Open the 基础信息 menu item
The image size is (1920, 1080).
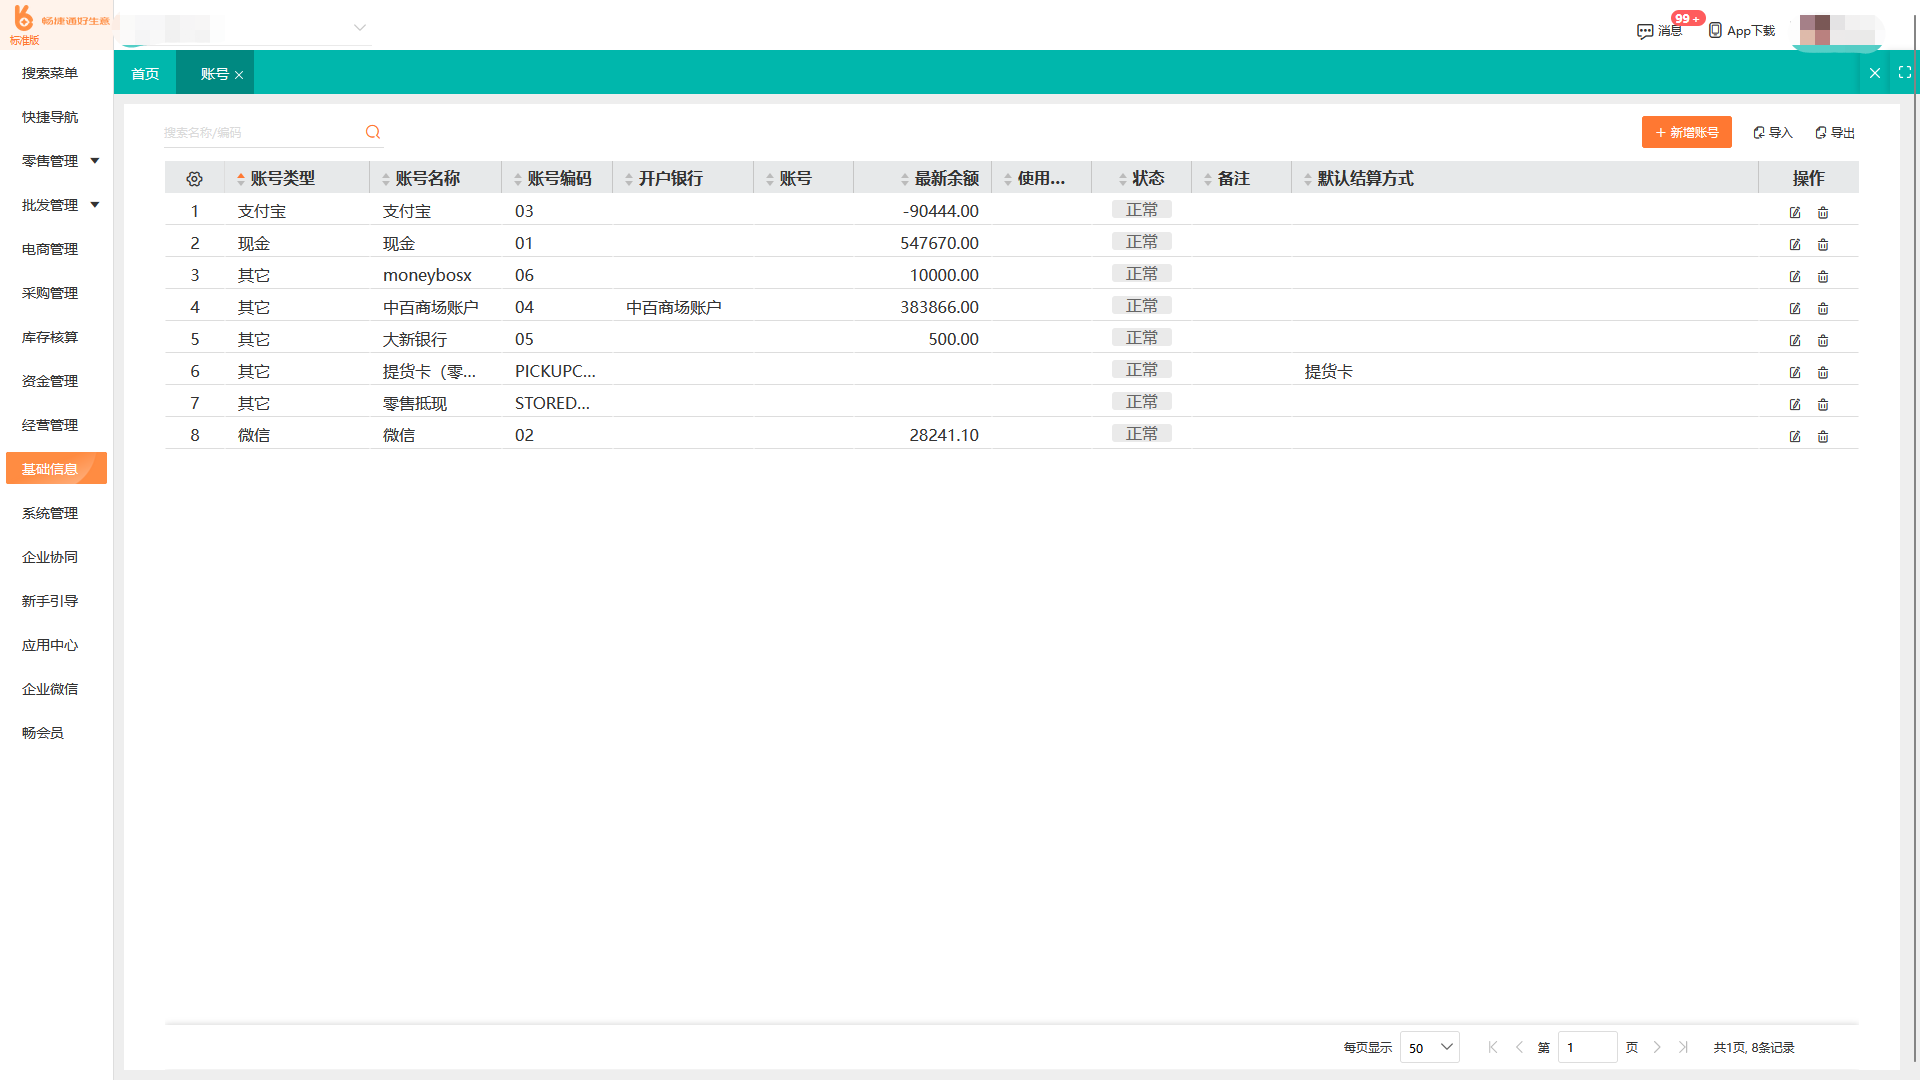51,468
